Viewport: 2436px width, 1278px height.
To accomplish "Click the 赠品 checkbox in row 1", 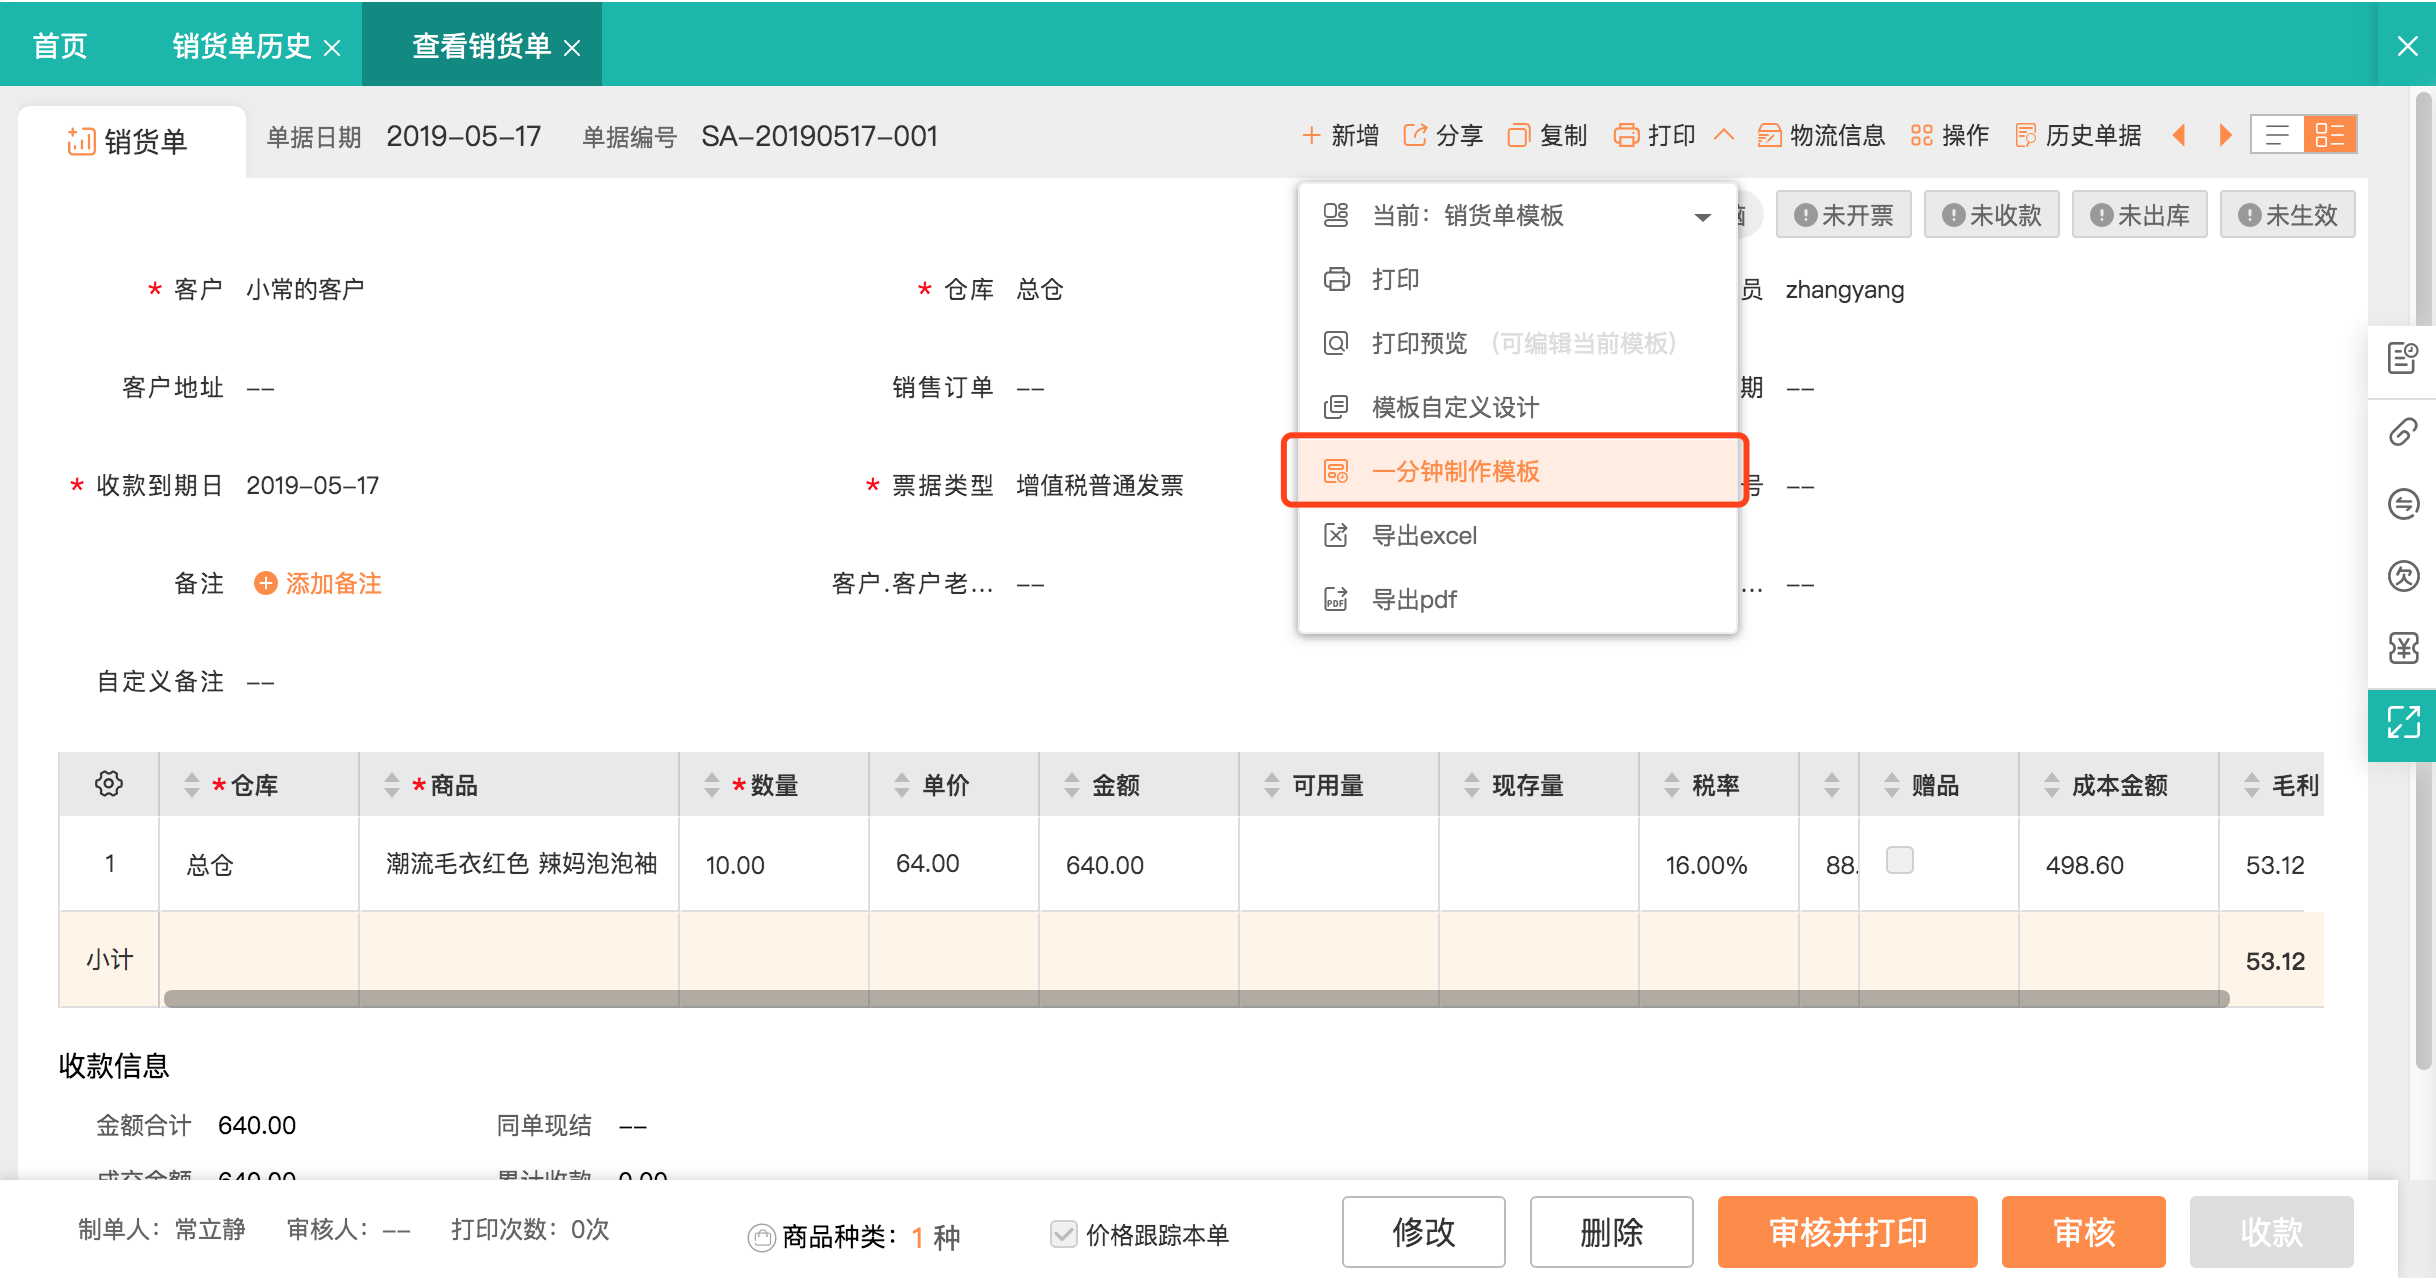I will pos(1900,861).
